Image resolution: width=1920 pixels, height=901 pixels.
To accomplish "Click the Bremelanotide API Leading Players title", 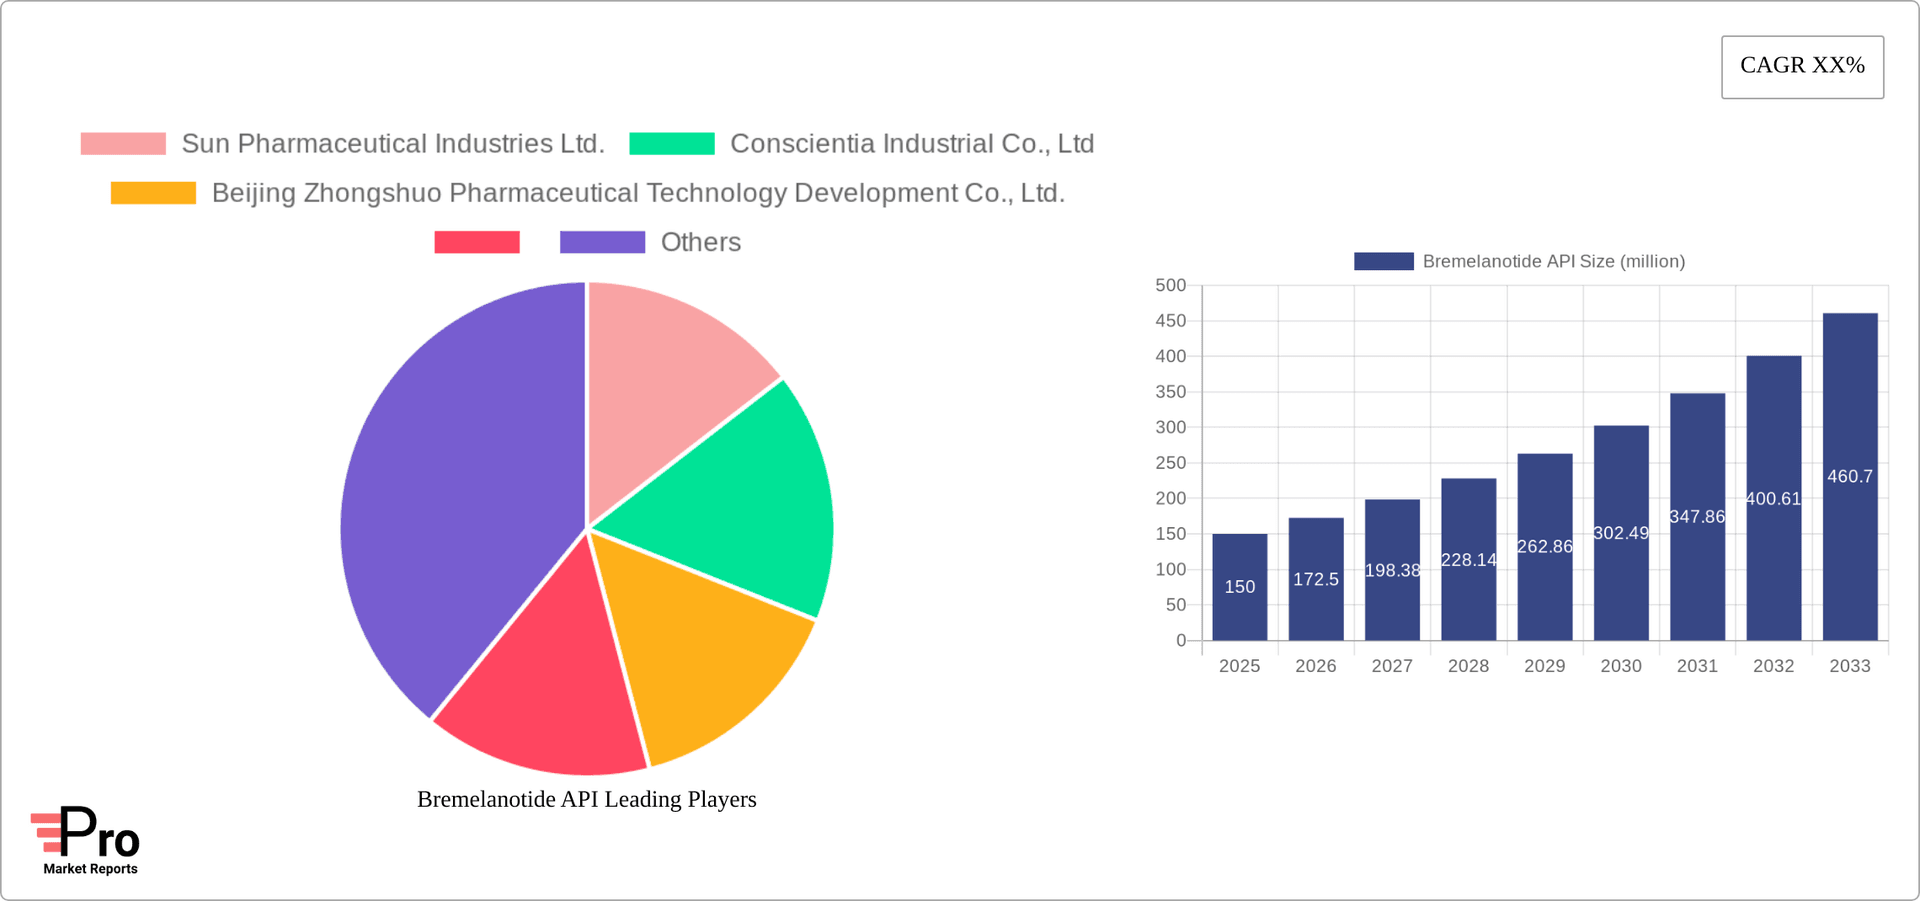I will tap(587, 799).
